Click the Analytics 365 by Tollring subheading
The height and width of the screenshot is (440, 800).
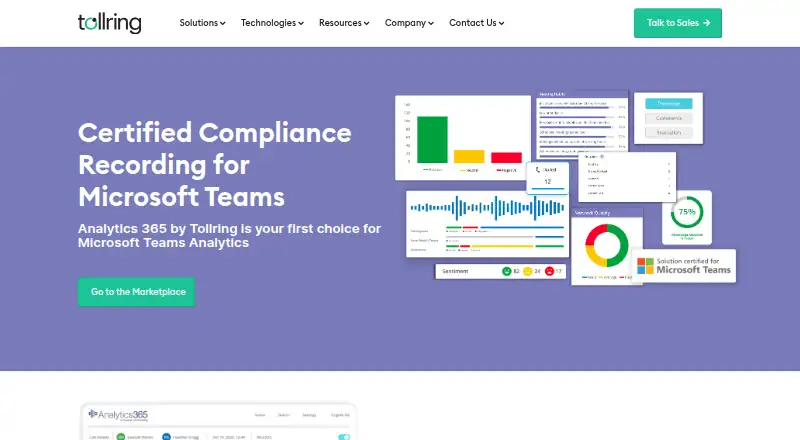point(229,235)
